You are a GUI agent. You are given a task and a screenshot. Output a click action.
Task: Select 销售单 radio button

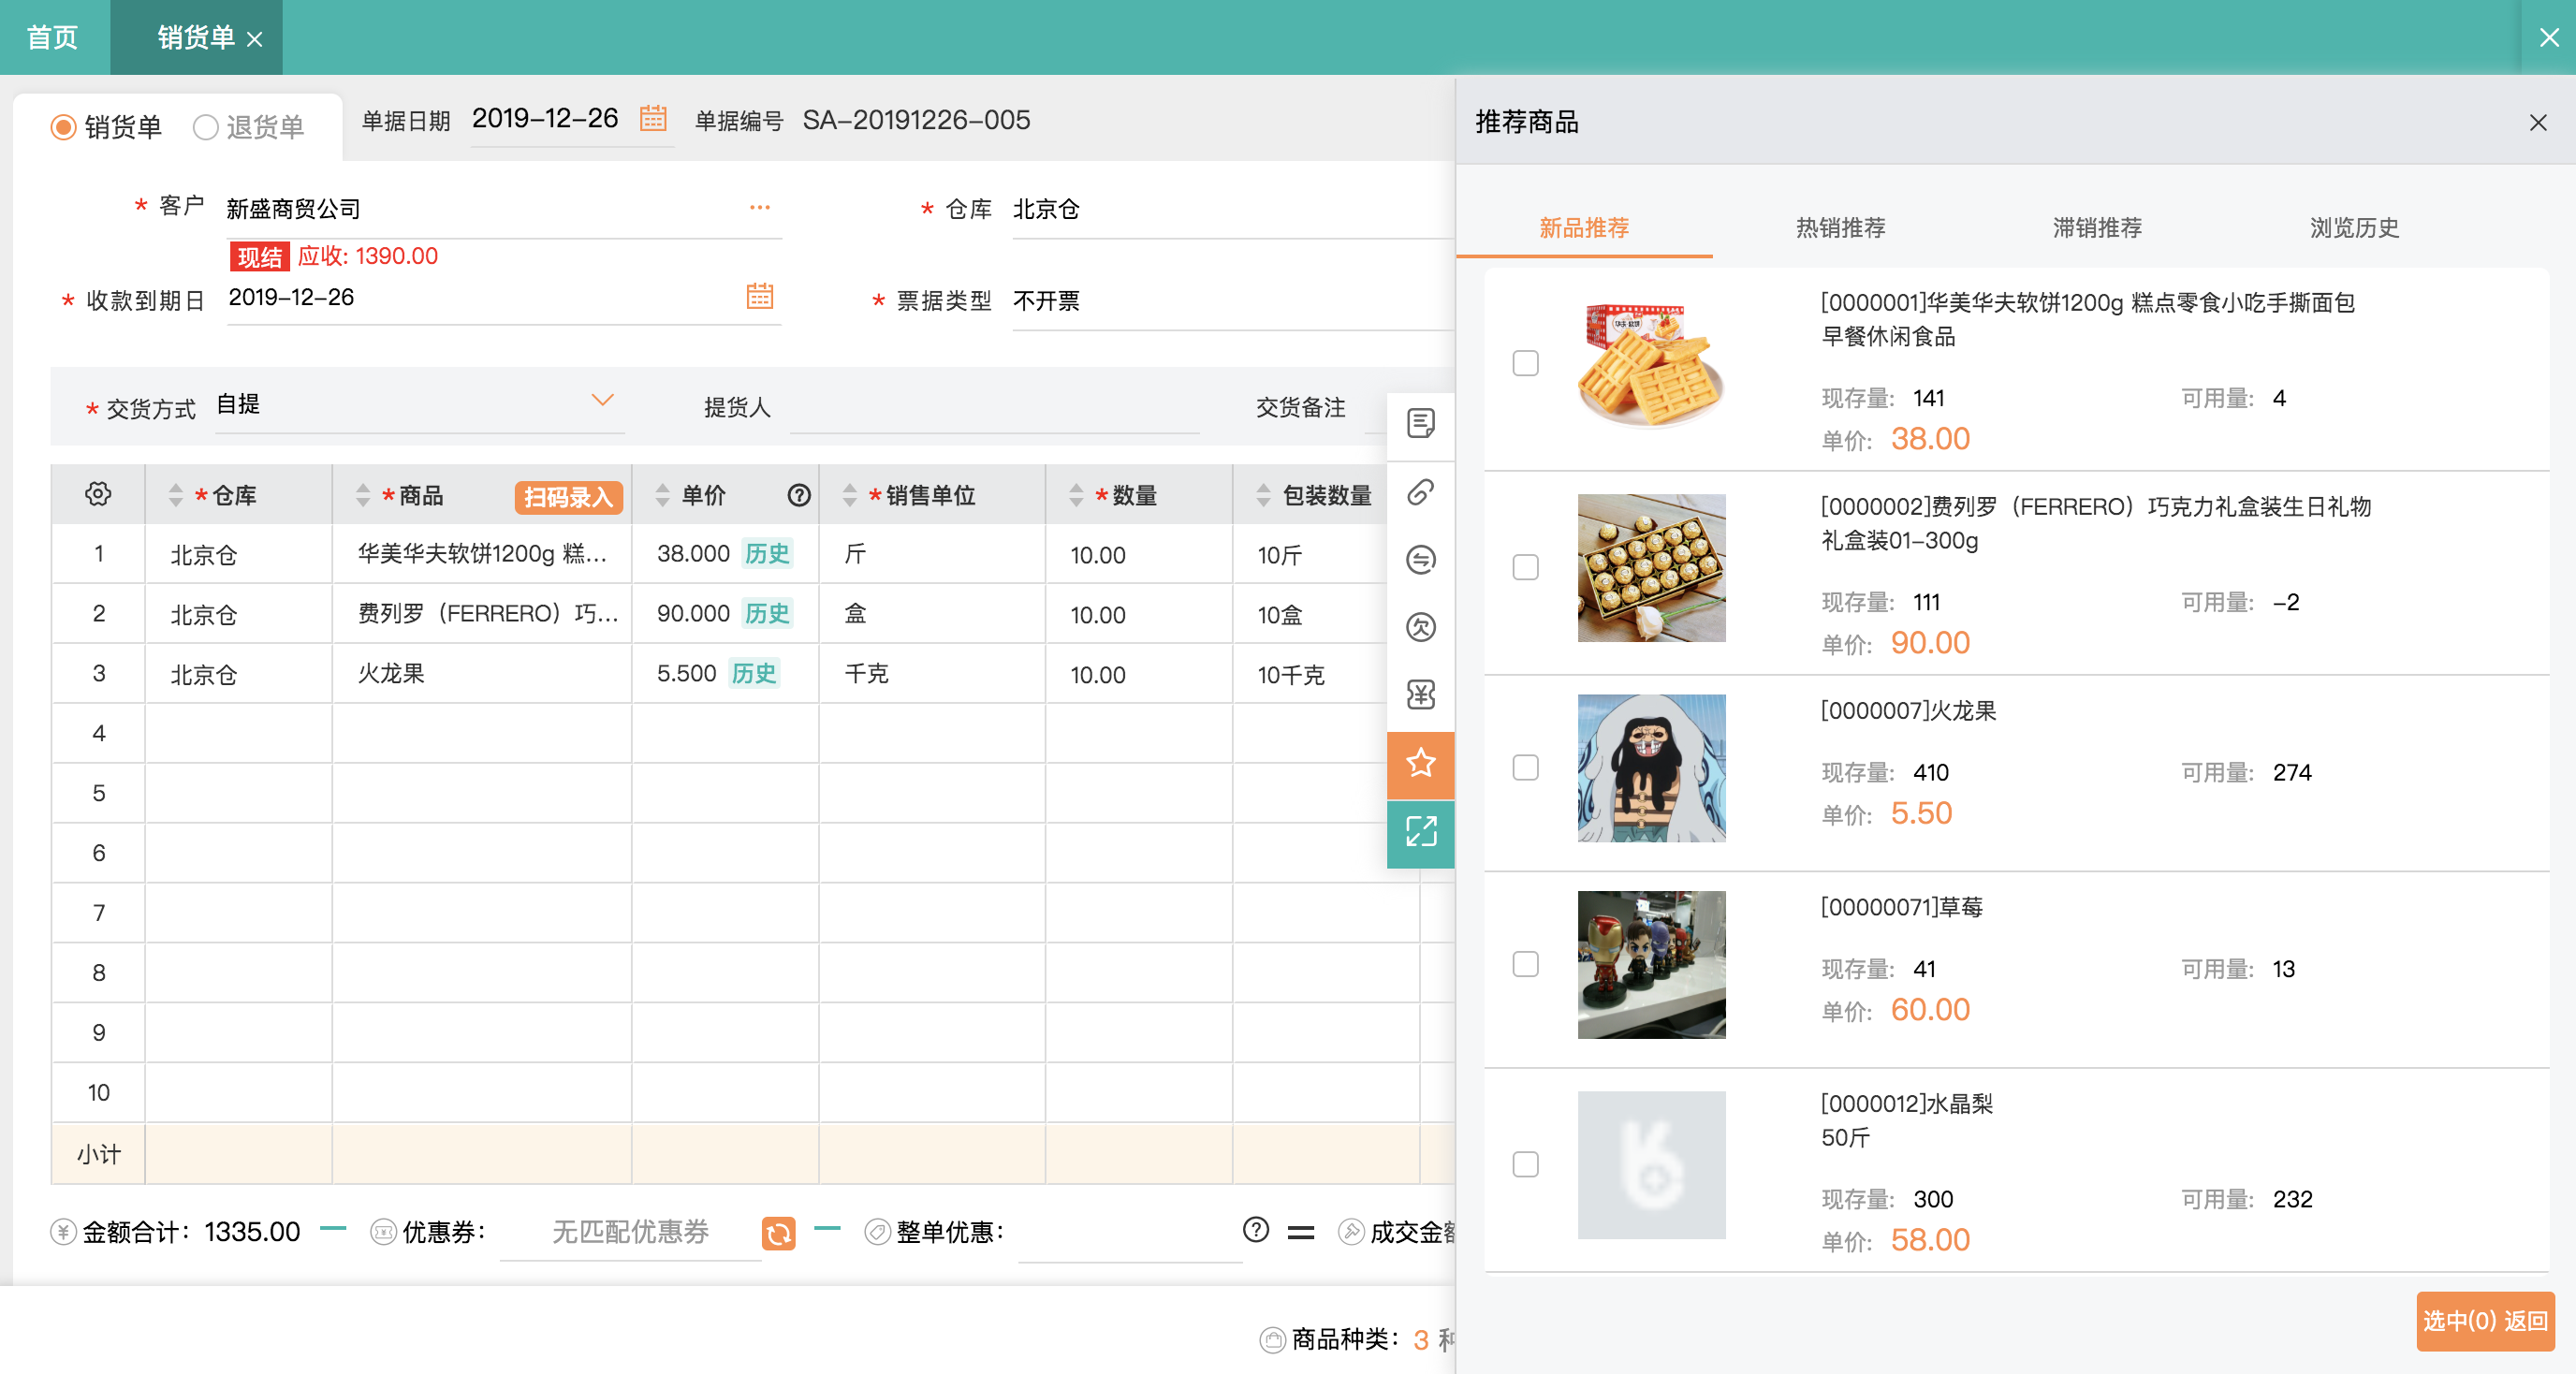point(63,123)
